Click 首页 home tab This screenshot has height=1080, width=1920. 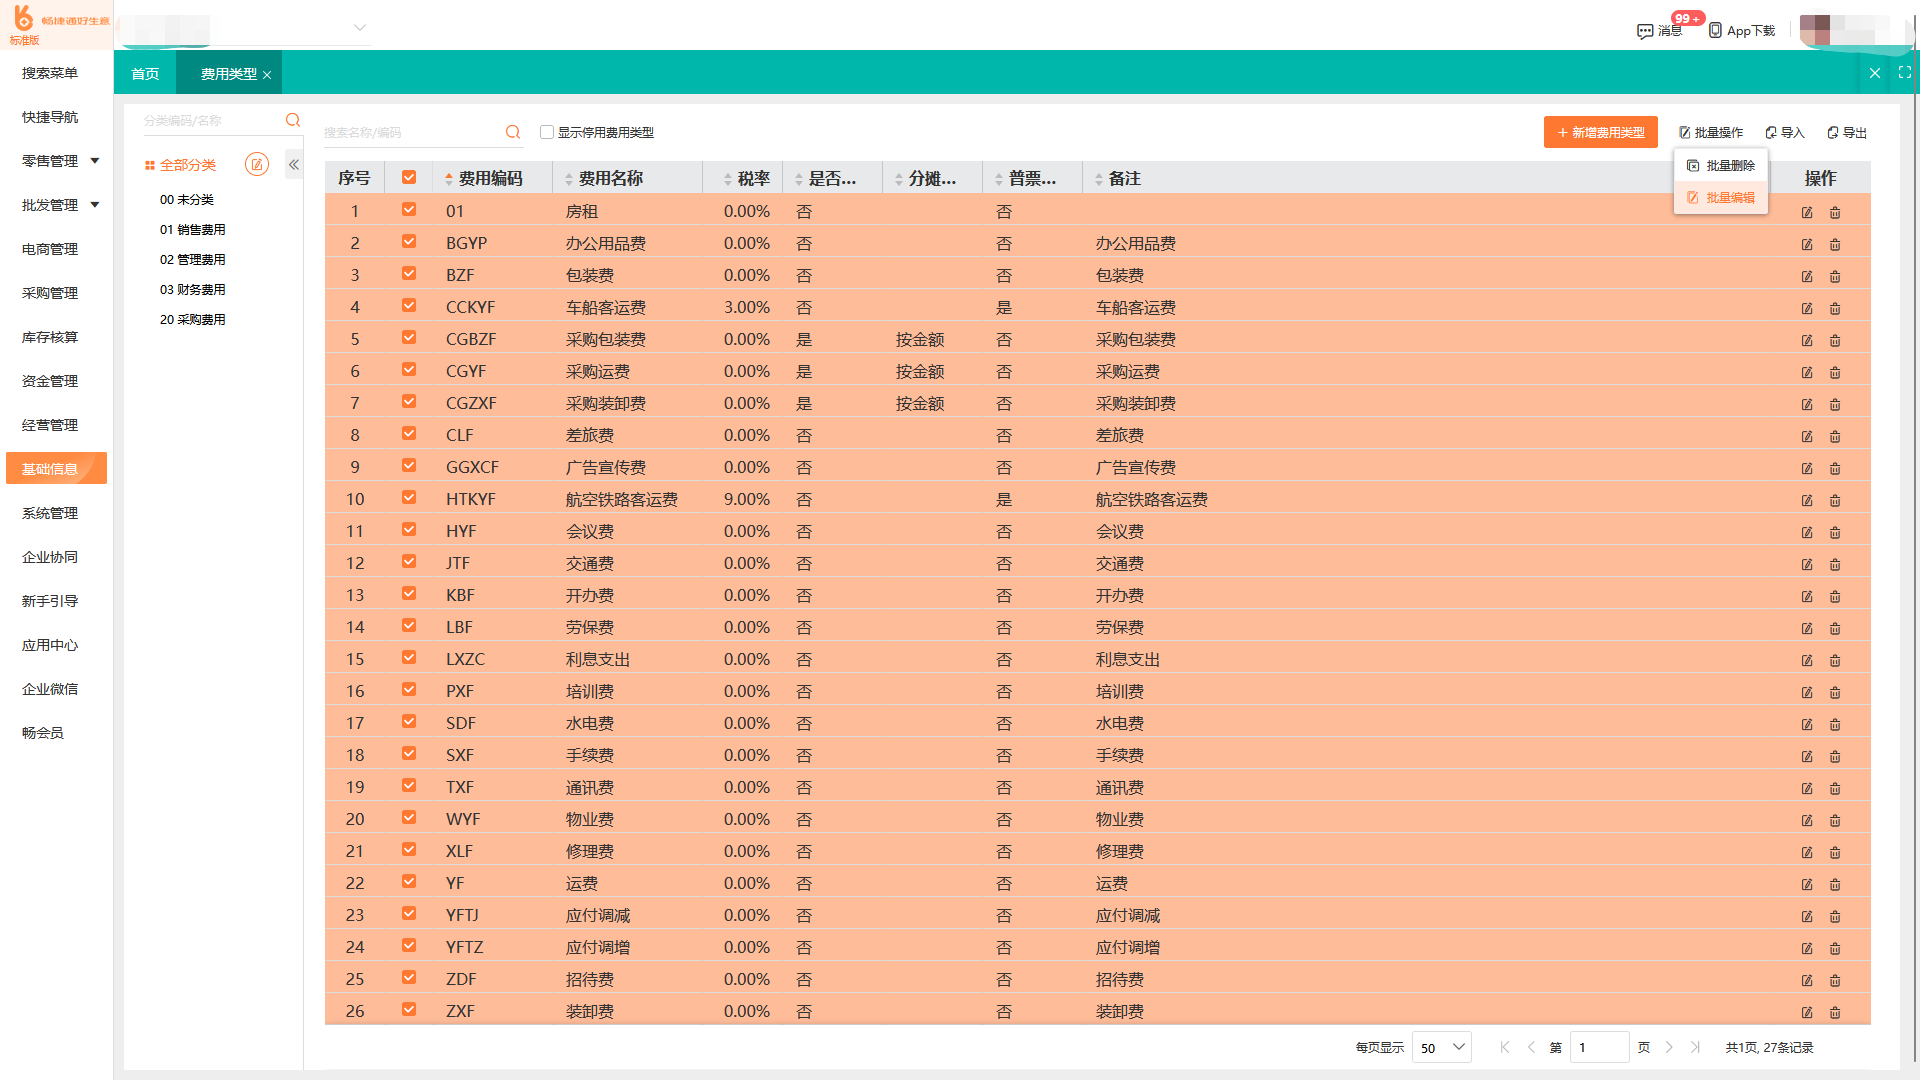pos(144,74)
